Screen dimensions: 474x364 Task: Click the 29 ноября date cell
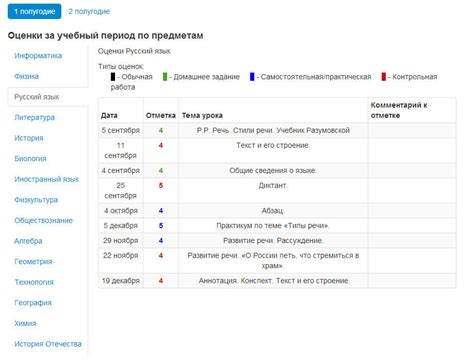[x=121, y=240]
